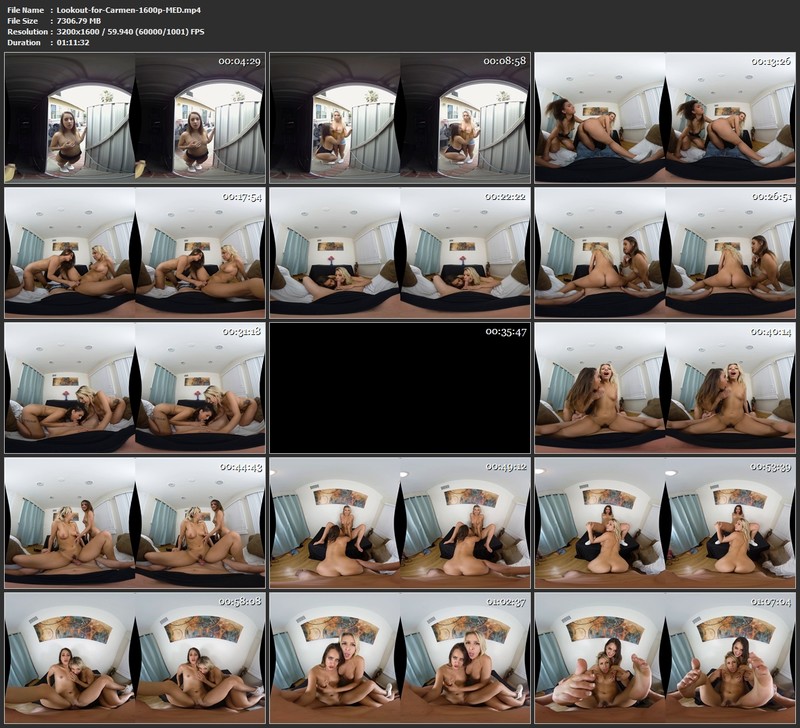Pick the thumbnail timestamped 00:40:14
This screenshot has height=728, width=800.
pos(665,387)
